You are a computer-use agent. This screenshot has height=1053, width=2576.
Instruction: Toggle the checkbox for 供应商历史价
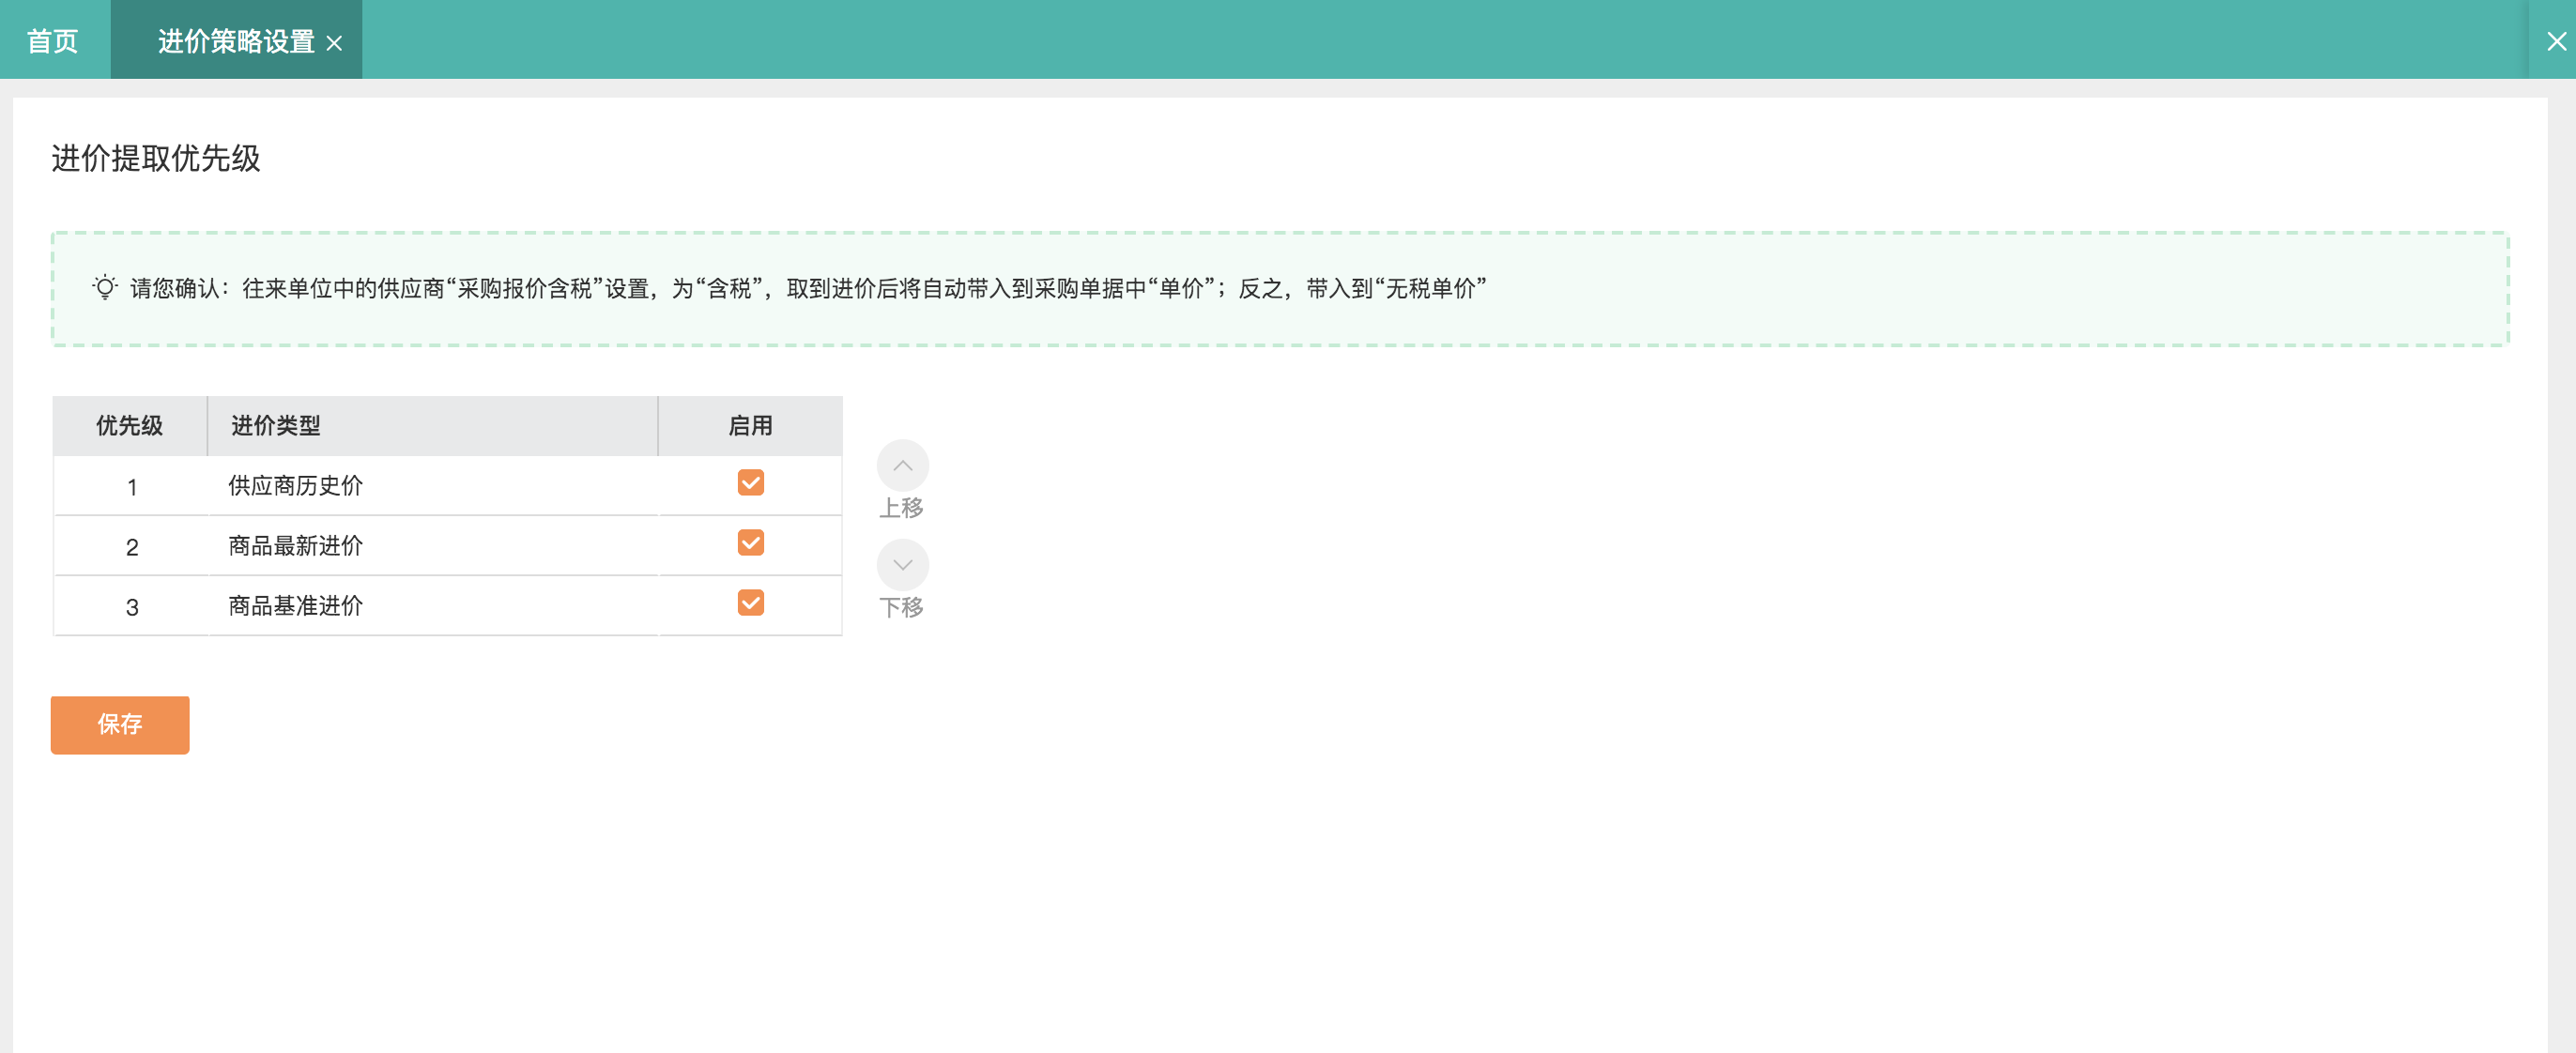pyautogui.click(x=751, y=483)
